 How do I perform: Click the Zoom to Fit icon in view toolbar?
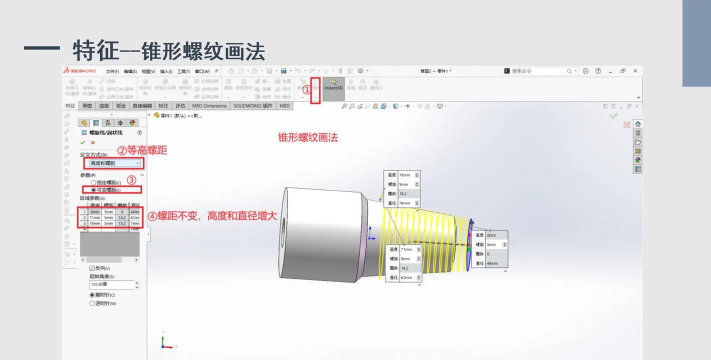click(344, 106)
